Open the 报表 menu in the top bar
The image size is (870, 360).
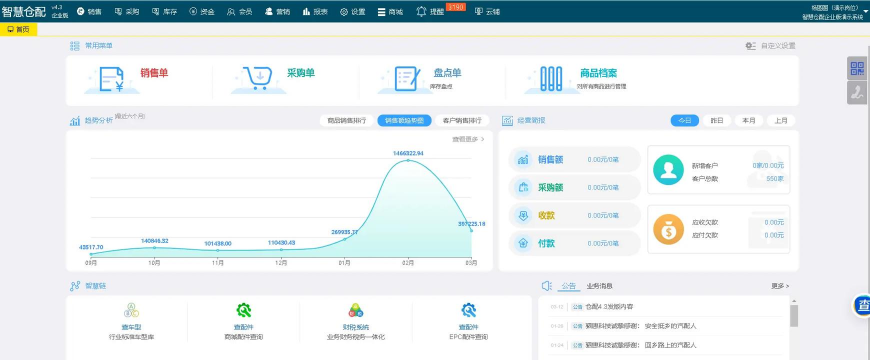(x=315, y=12)
